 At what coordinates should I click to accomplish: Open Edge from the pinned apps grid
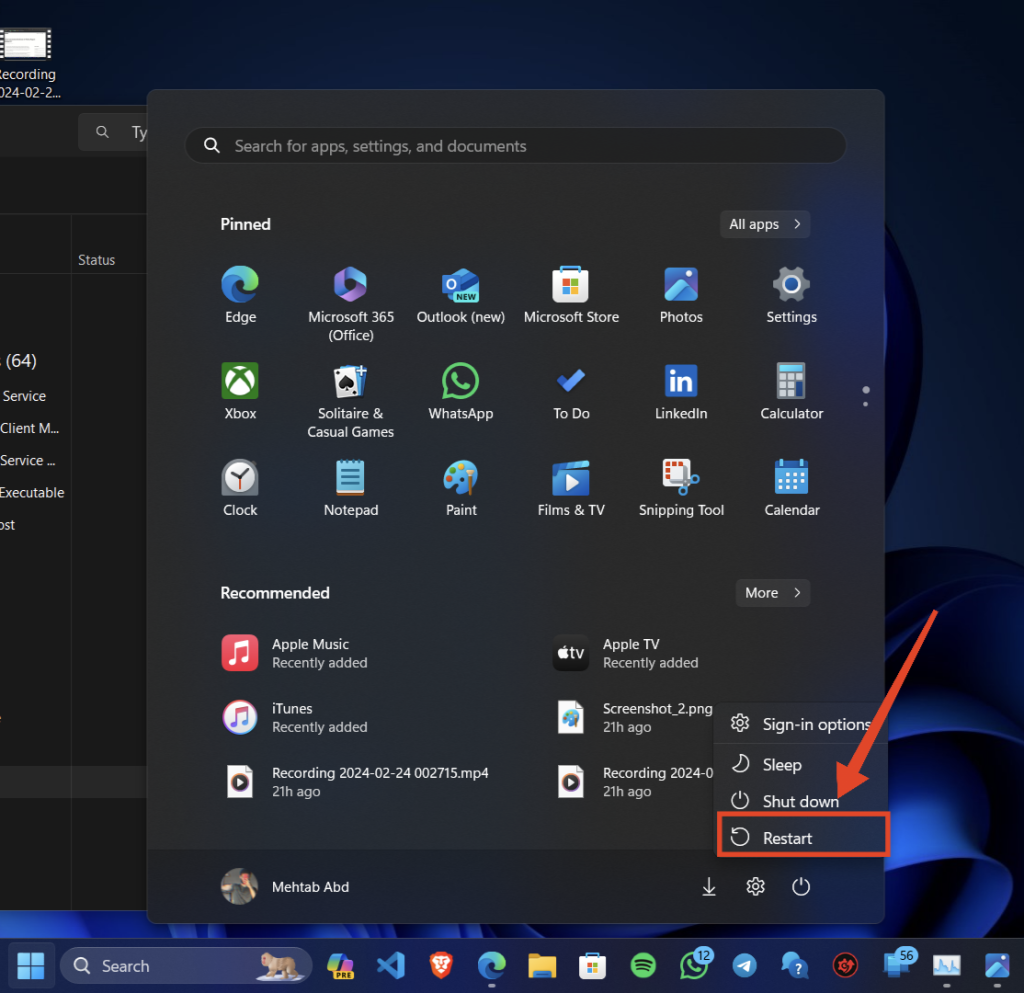point(240,295)
